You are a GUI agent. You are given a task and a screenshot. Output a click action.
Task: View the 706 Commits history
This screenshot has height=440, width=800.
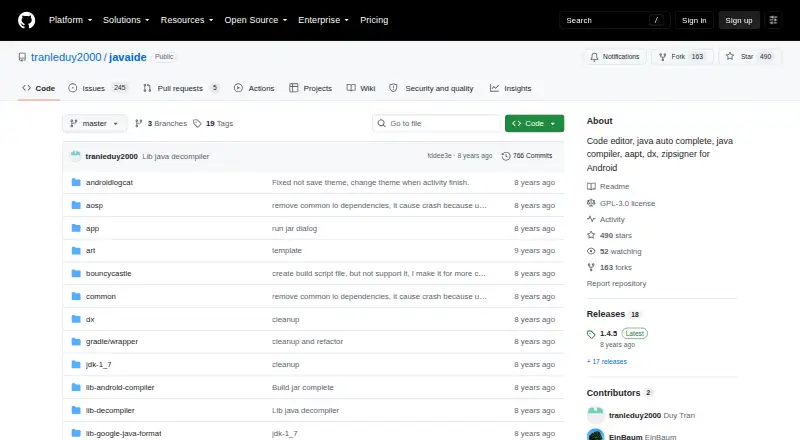click(x=527, y=156)
